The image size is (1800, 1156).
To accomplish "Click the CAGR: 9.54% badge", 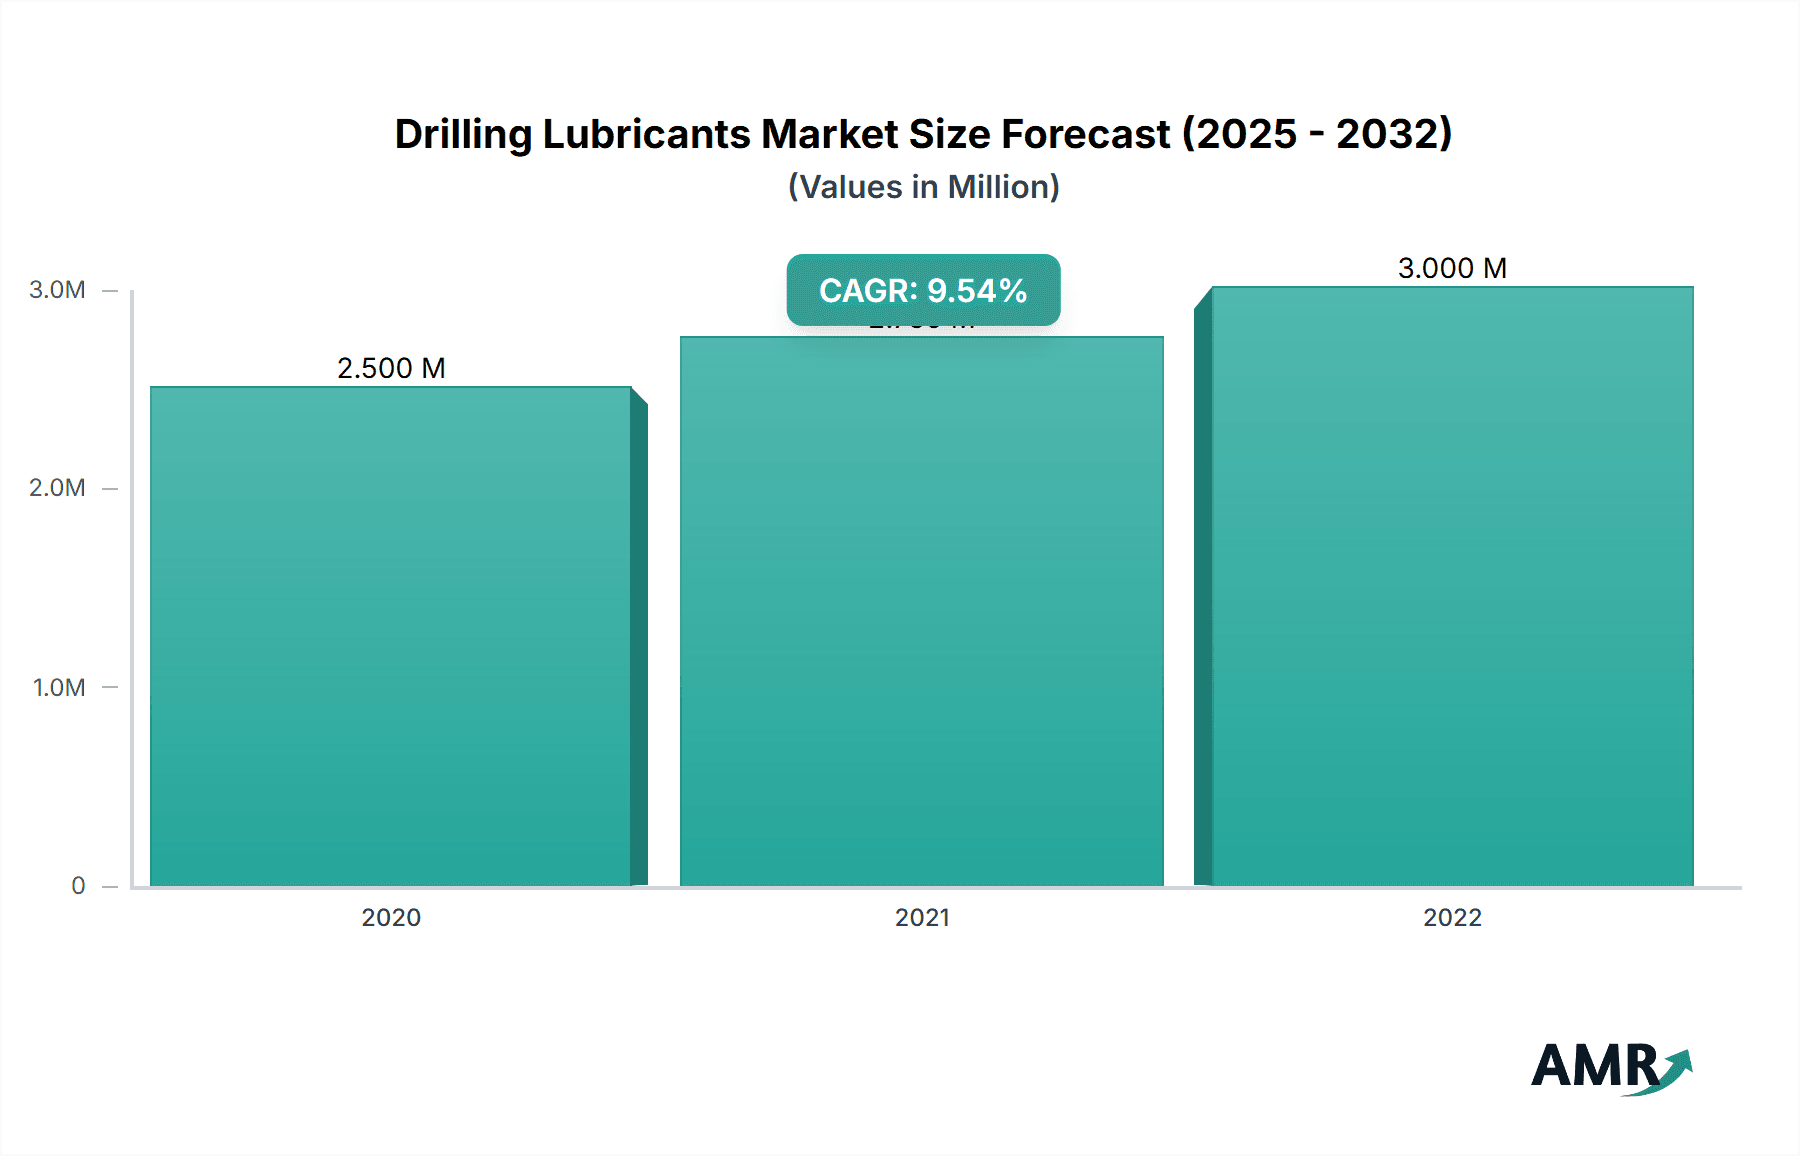I will click(922, 291).
